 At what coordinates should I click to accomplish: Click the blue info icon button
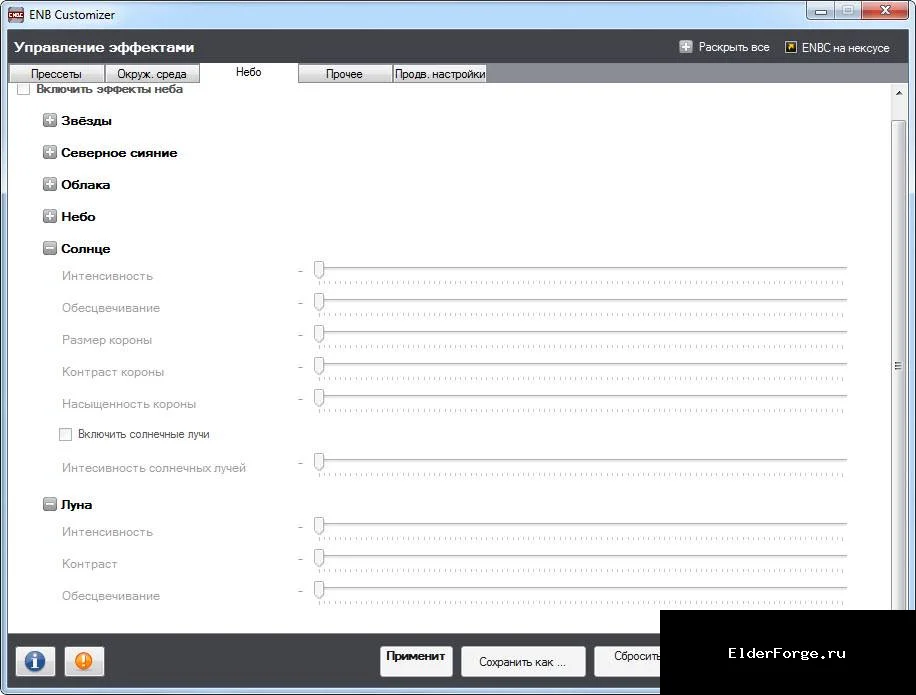point(35,661)
